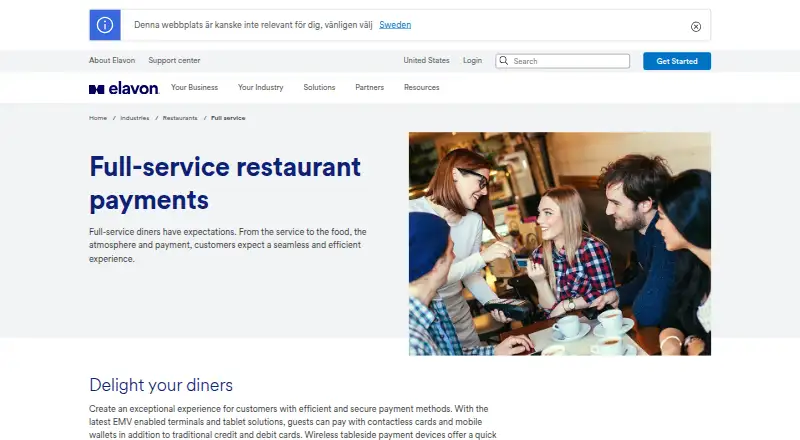Go to Support center
Screen dimensions: 800x440
[174, 60]
